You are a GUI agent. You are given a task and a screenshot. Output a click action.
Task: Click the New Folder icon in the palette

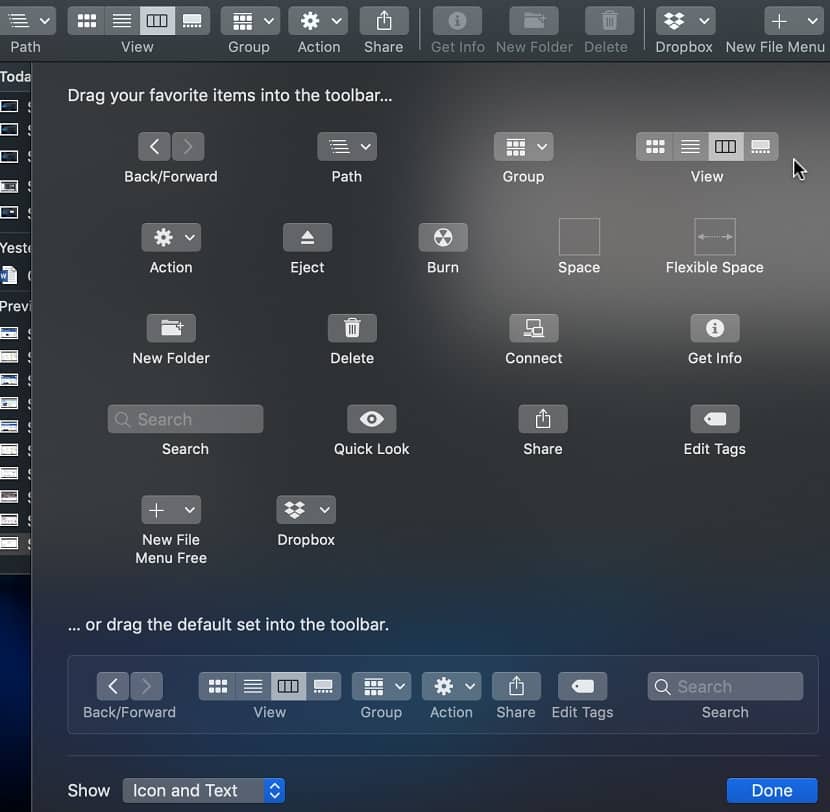point(171,328)
